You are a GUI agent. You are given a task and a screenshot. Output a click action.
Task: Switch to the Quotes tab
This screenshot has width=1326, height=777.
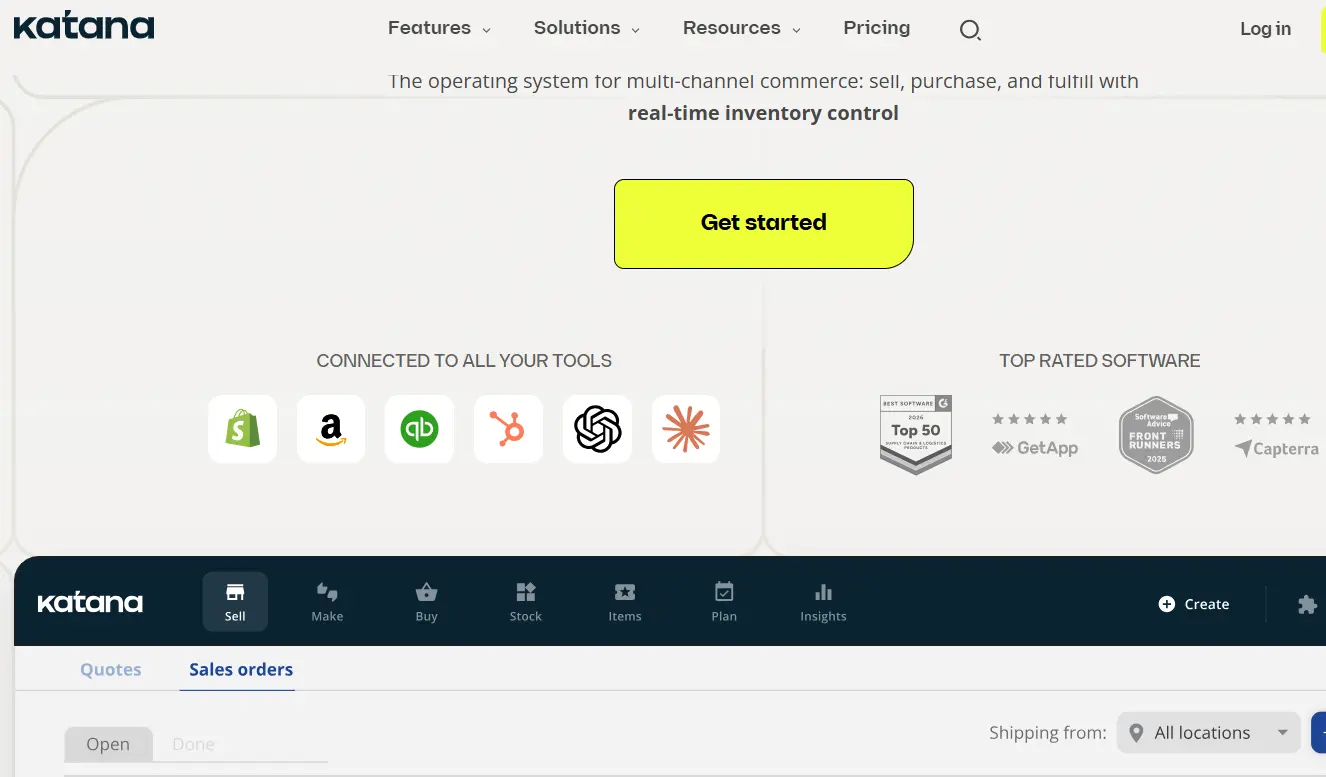coord(111,670)
